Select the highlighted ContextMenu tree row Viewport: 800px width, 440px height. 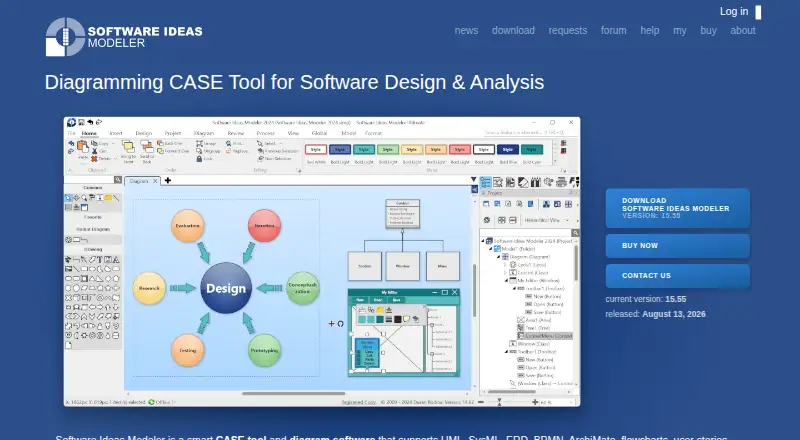point(544,336)
